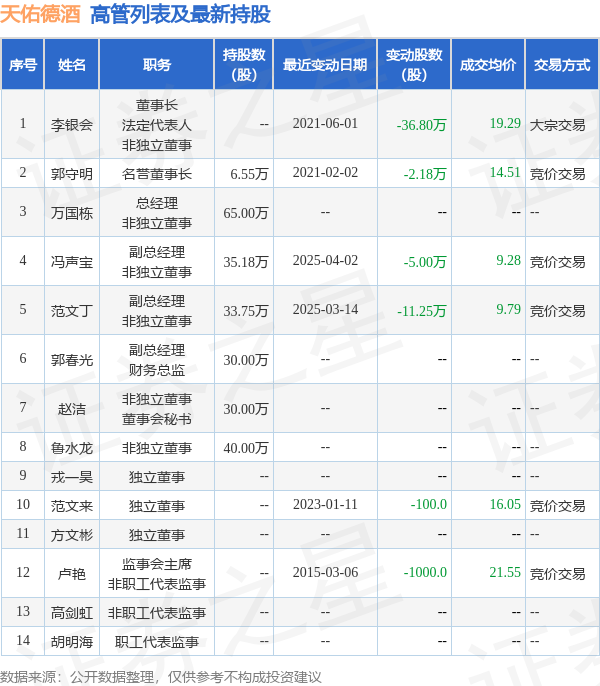Select the 序号 column header
The image size is (600, 686).
click(x=23, y=65)
